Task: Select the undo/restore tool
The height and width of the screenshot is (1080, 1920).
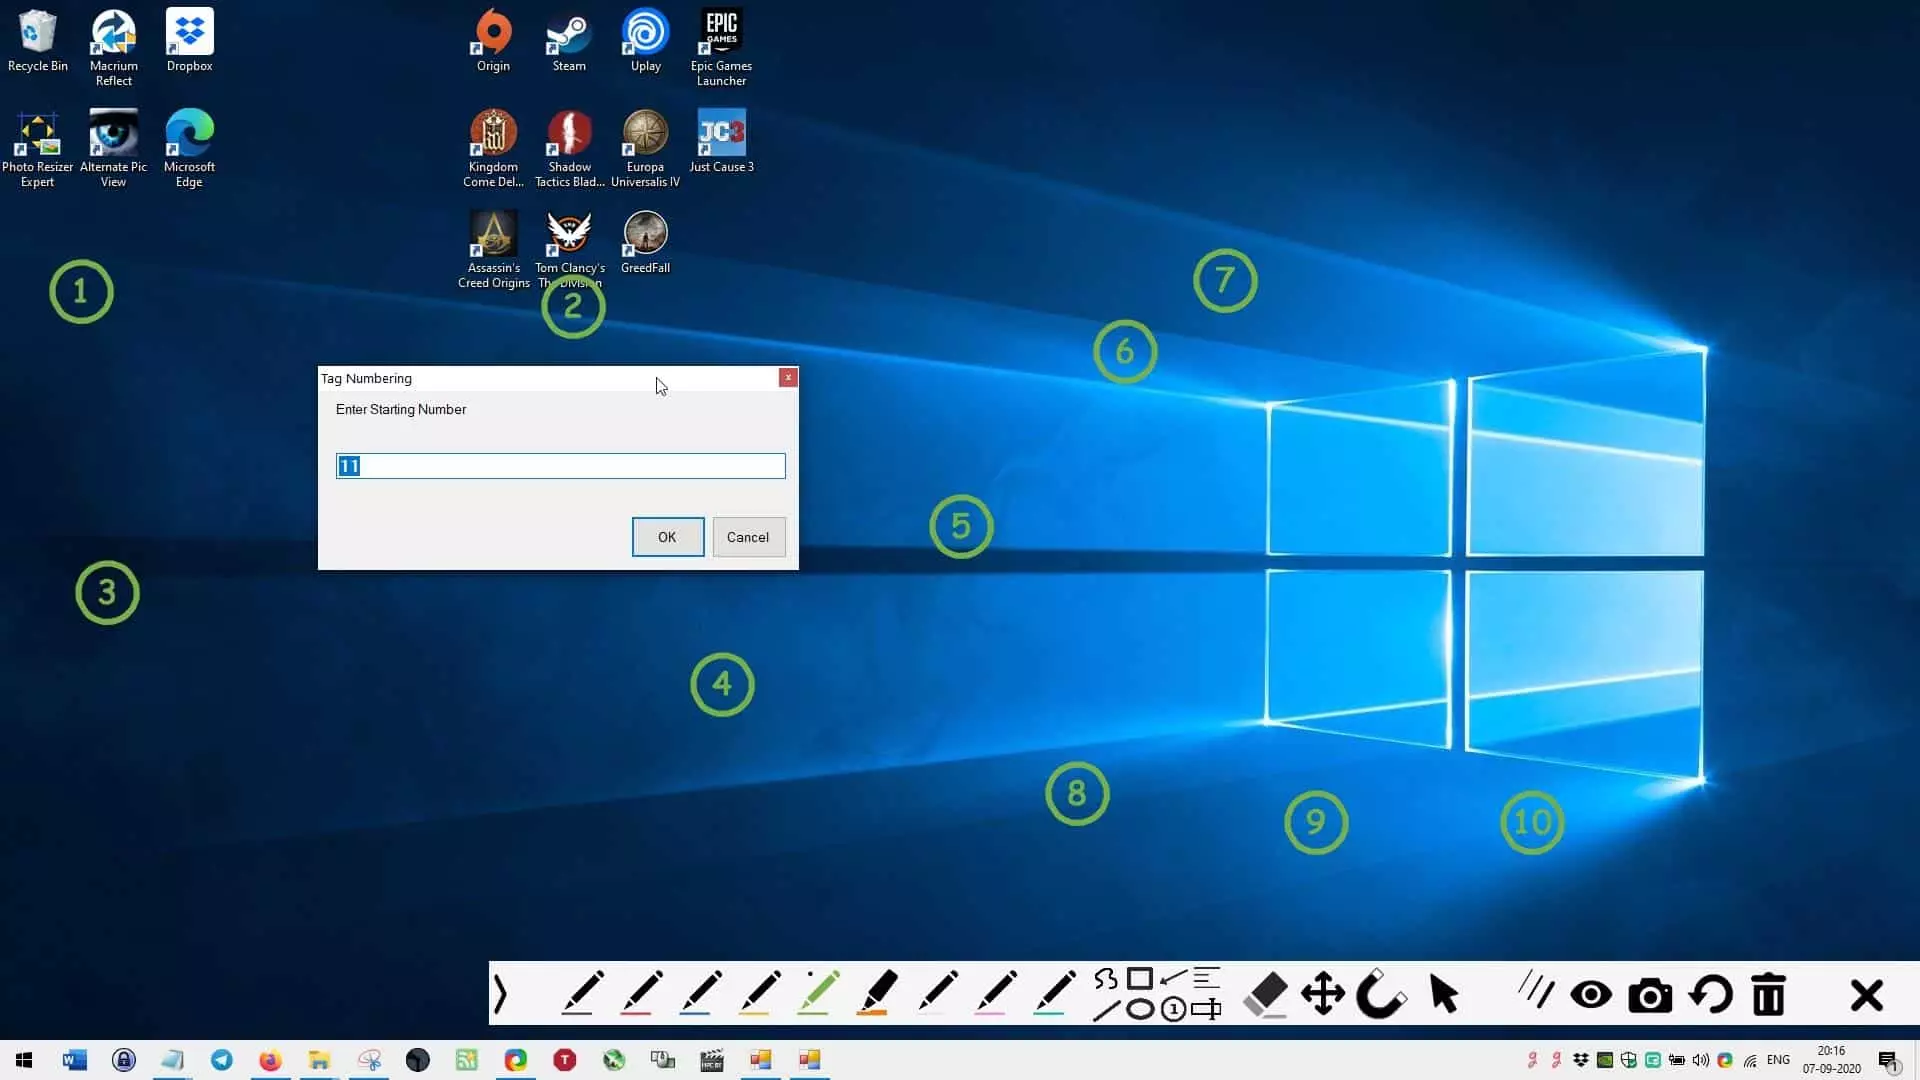Action: (x=1709, y=993)
